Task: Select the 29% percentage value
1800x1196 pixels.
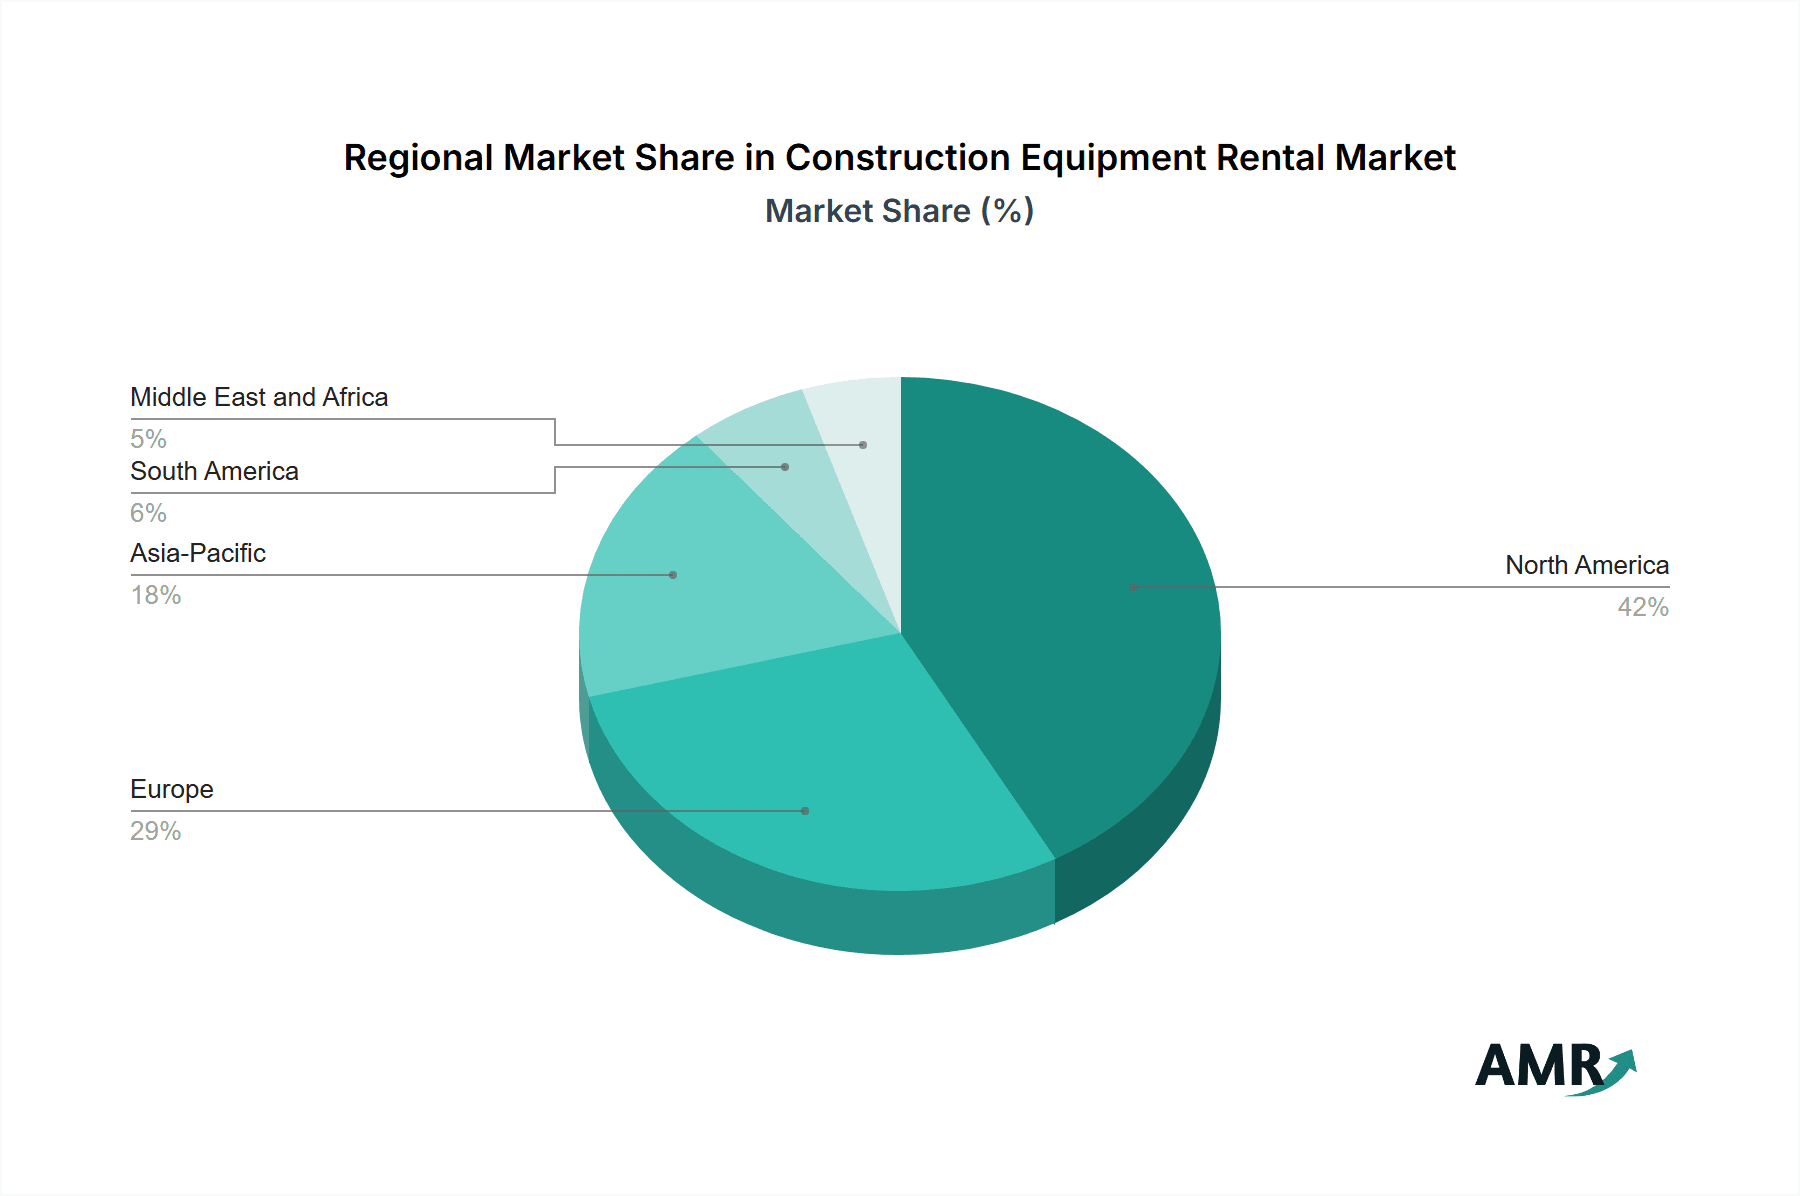Action: click(x=155, y=831)
